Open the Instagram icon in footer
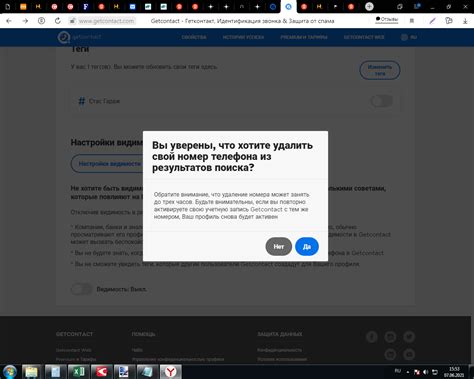 click(x=390, y=337)
